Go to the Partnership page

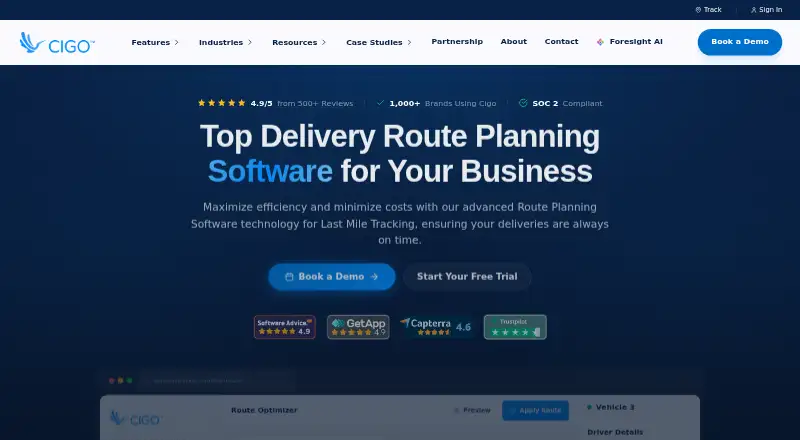pos(457,41)
